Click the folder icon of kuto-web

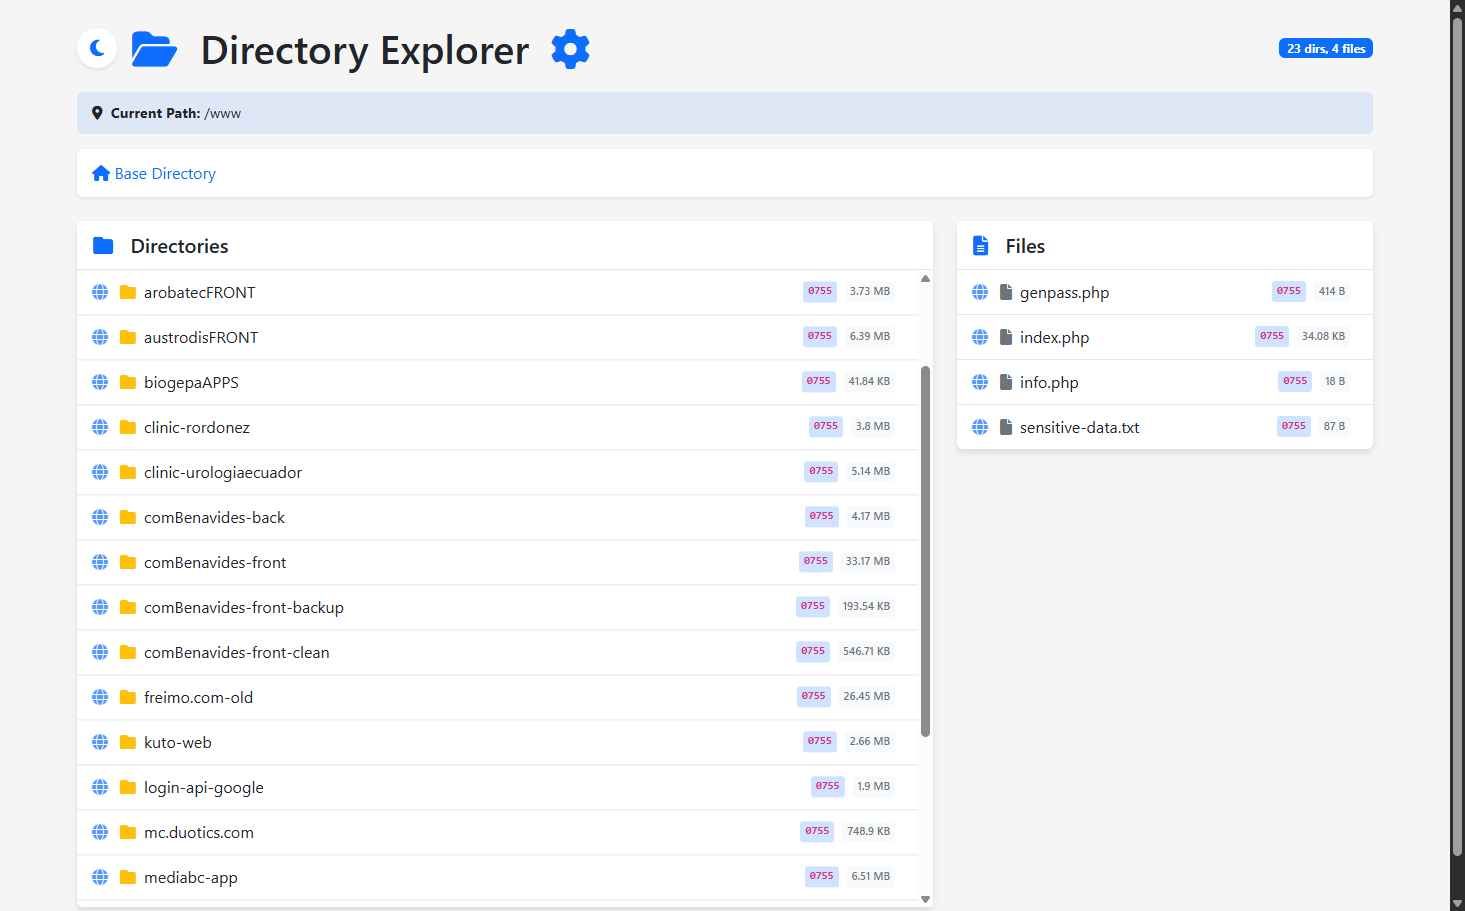pos(128,742)
